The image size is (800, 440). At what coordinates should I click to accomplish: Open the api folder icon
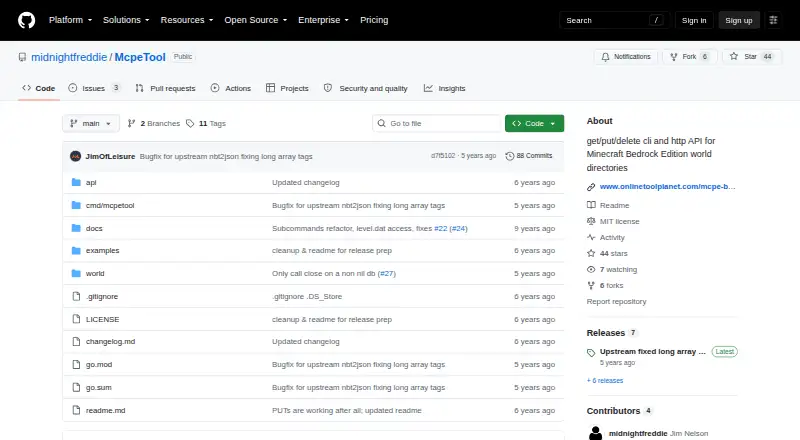click(x=76, y=182)
